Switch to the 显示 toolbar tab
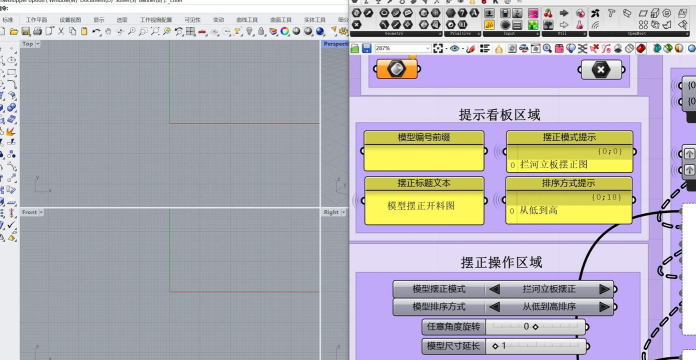Image resolution: width=696 pixels, height=360 pixels. click(99, 20)
